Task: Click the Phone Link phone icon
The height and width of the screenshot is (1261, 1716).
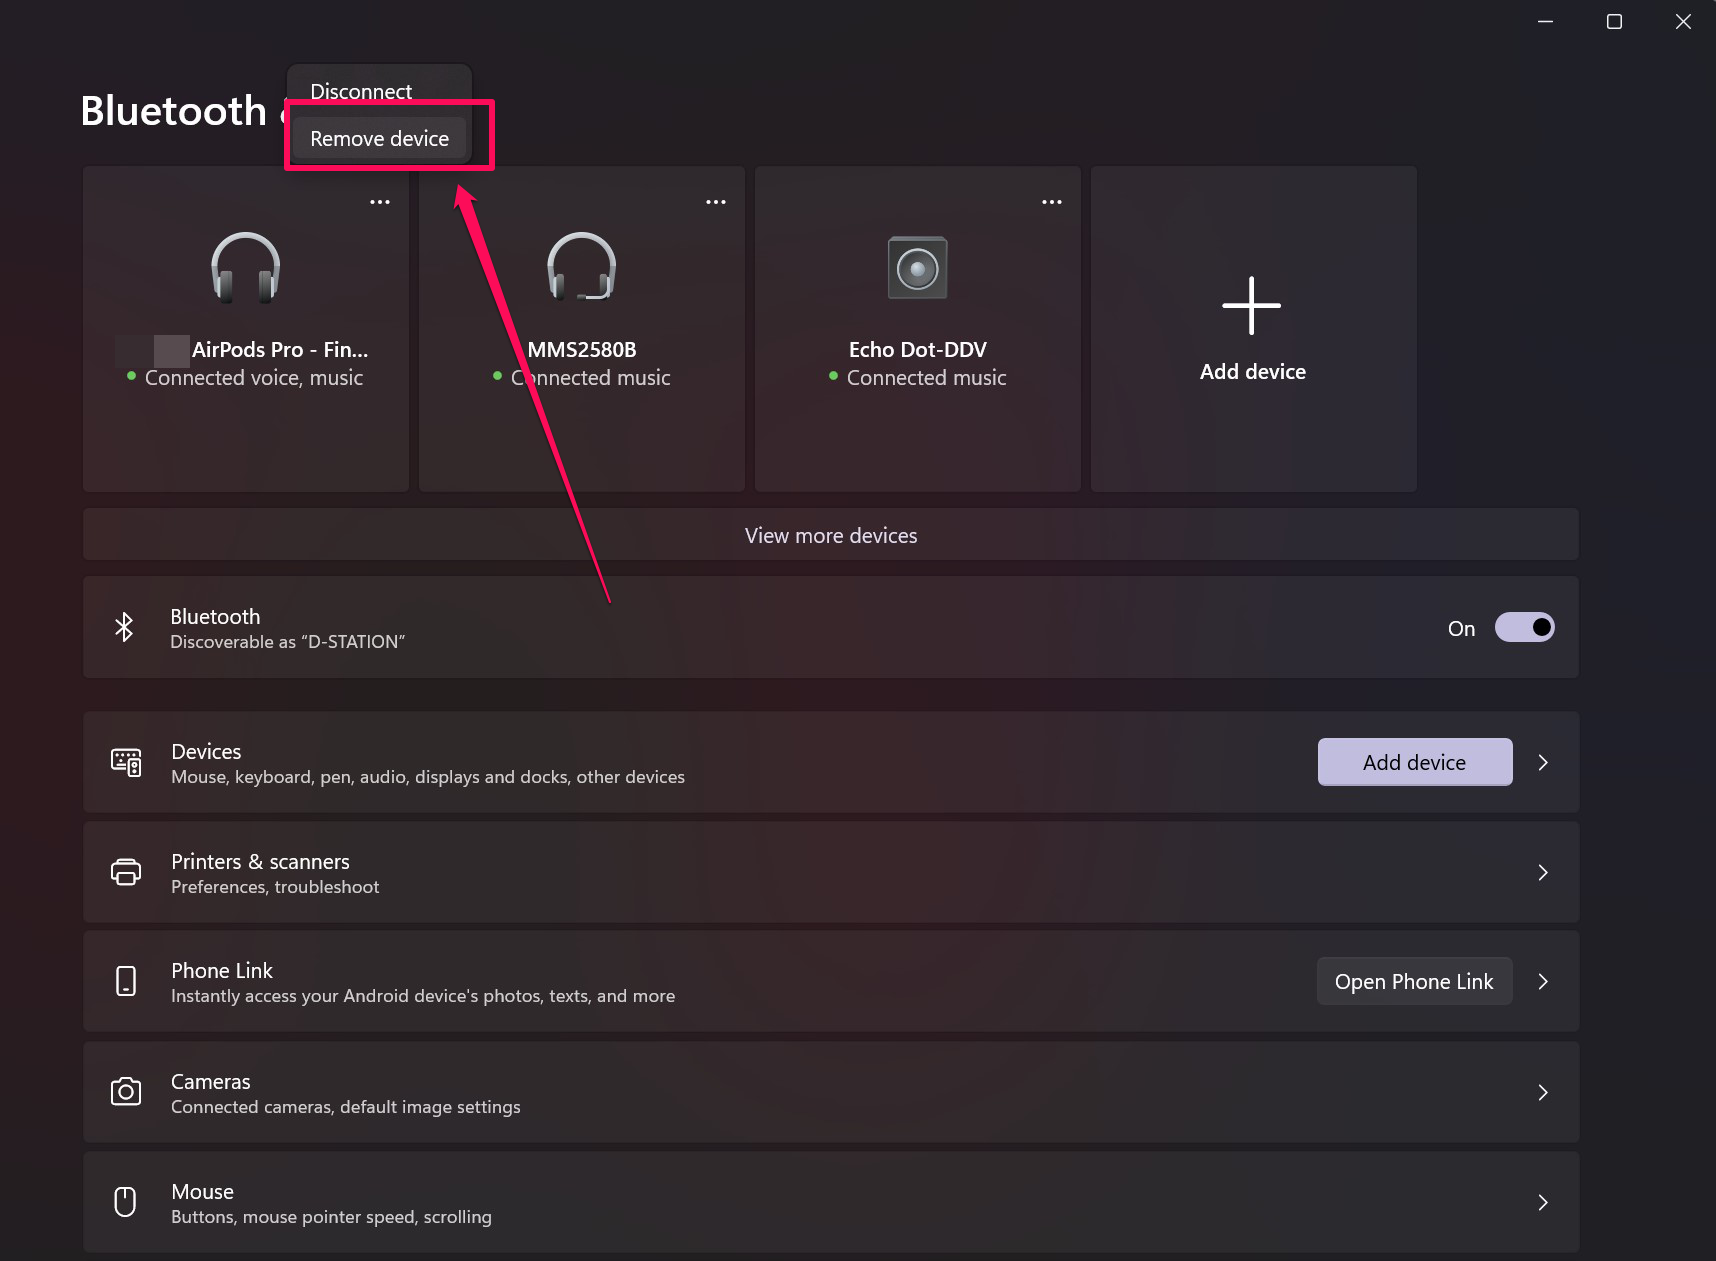Action: pos(126,981)
